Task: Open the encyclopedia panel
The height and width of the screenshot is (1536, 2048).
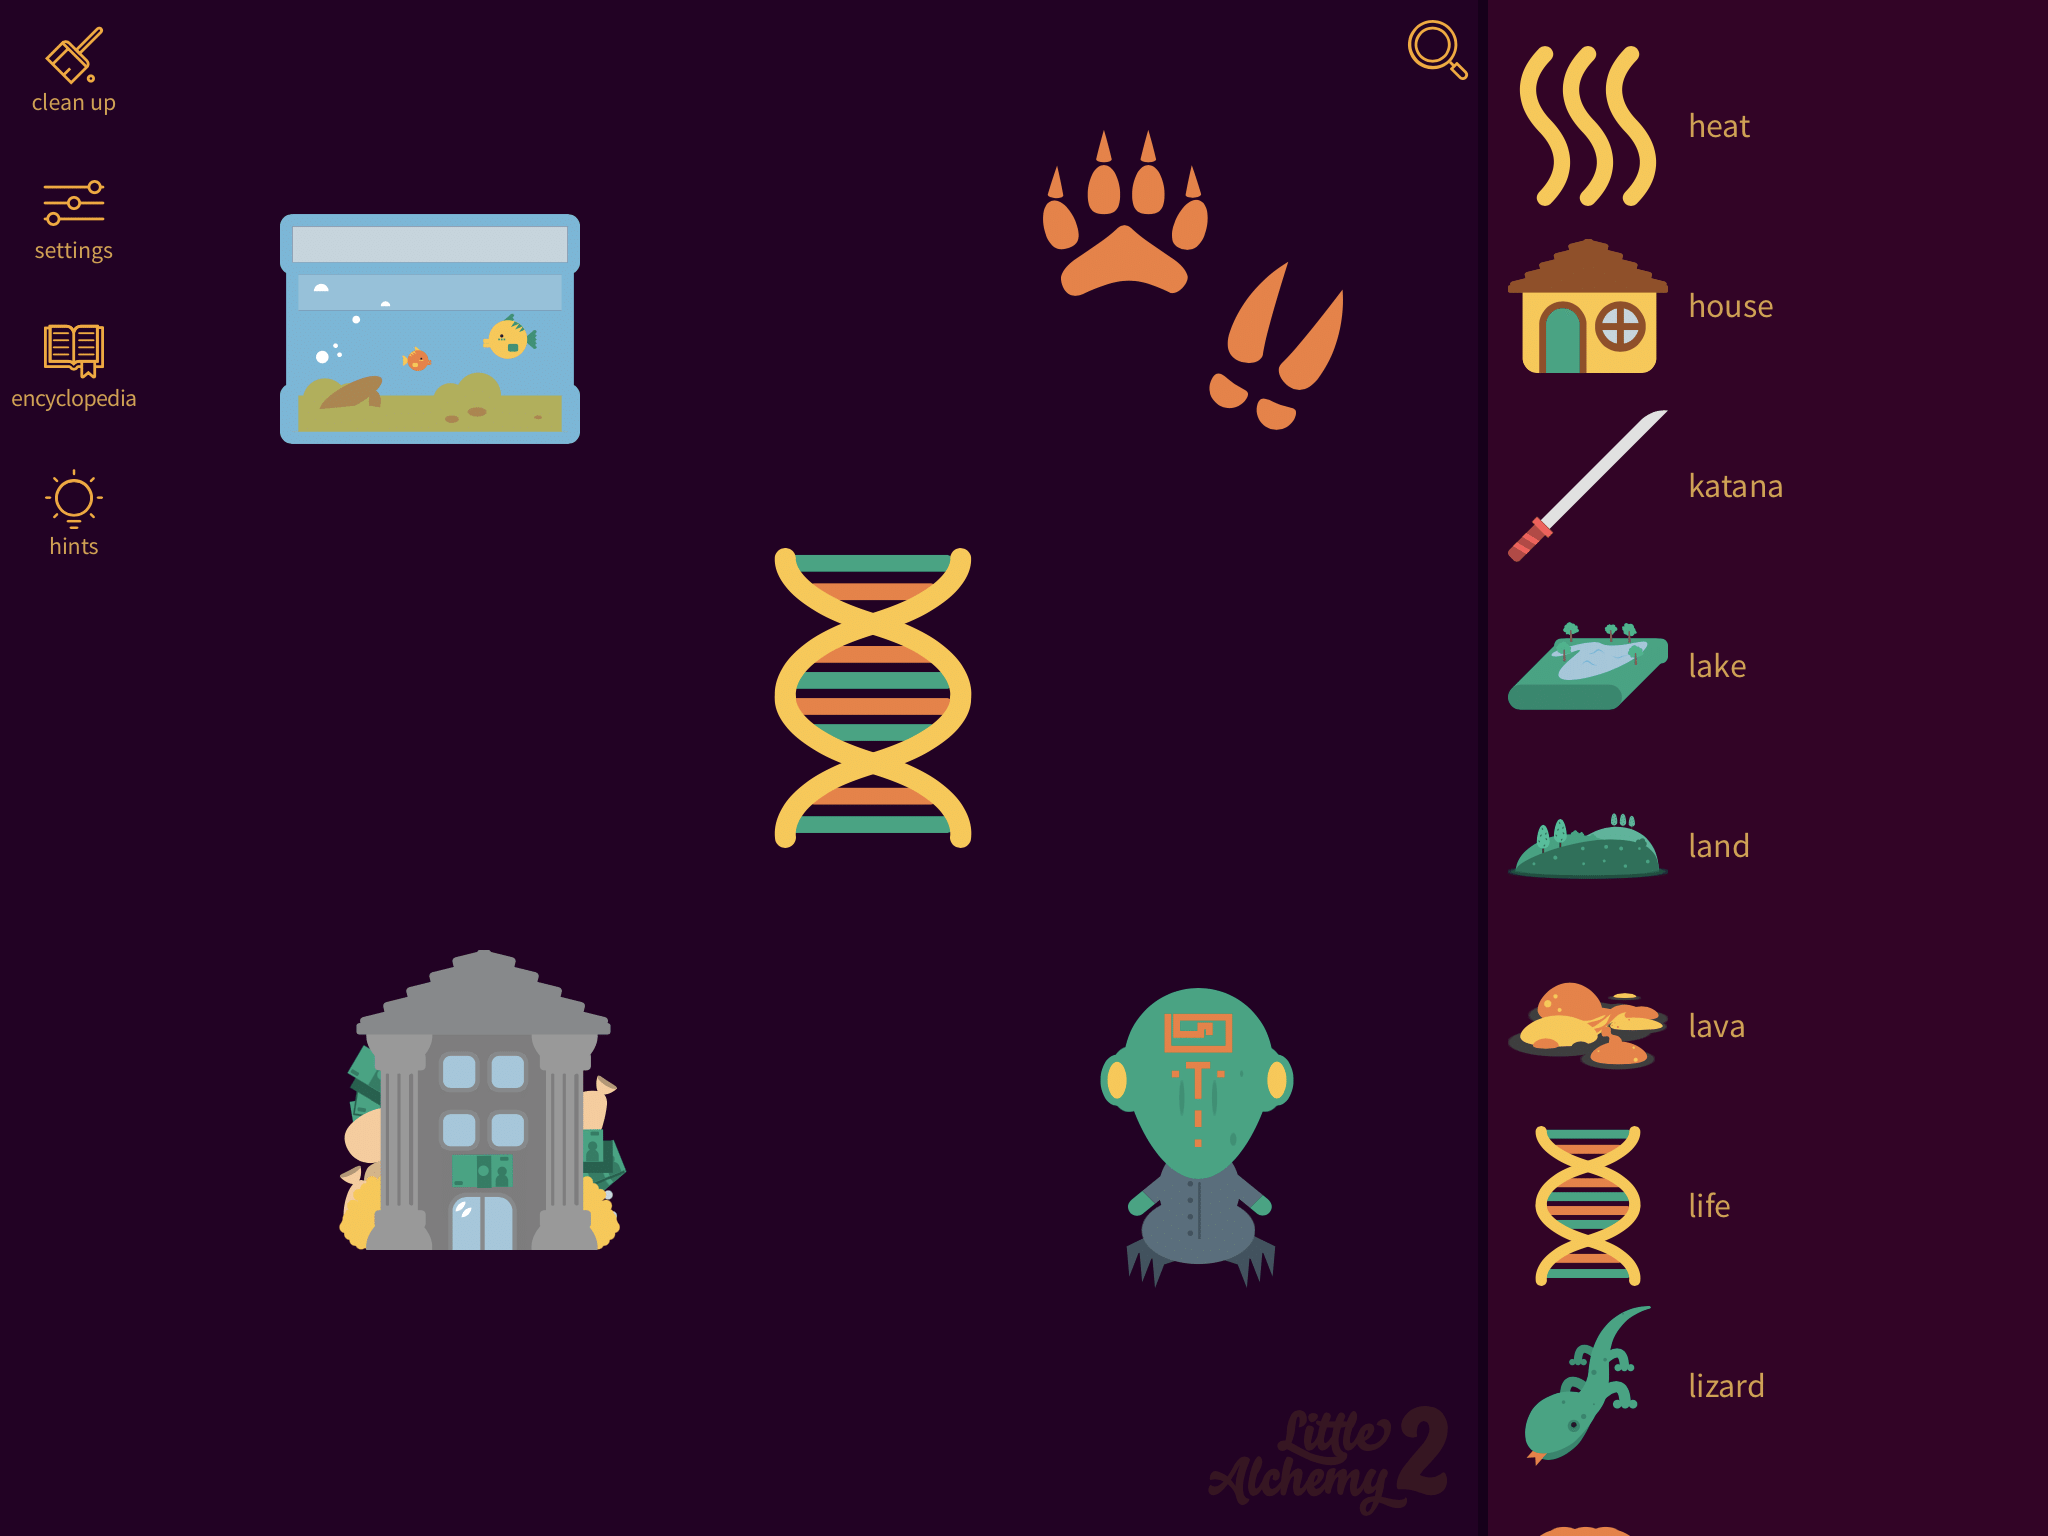Action: click(73, 363)
